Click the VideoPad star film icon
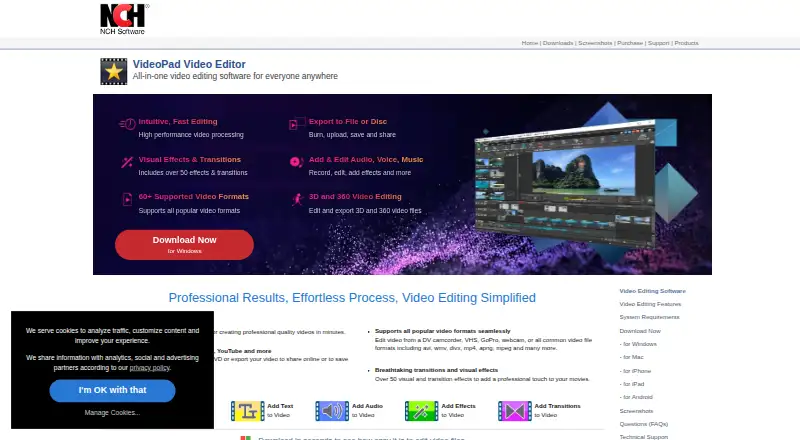 coord(113,71)
